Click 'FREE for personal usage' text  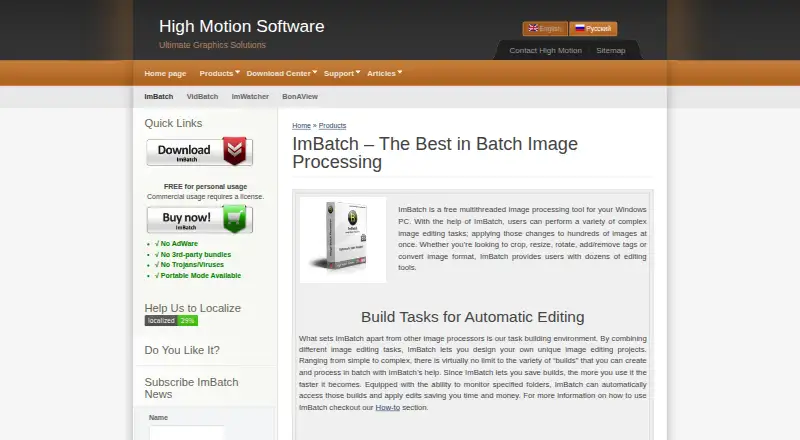click(x=205, y=186)
